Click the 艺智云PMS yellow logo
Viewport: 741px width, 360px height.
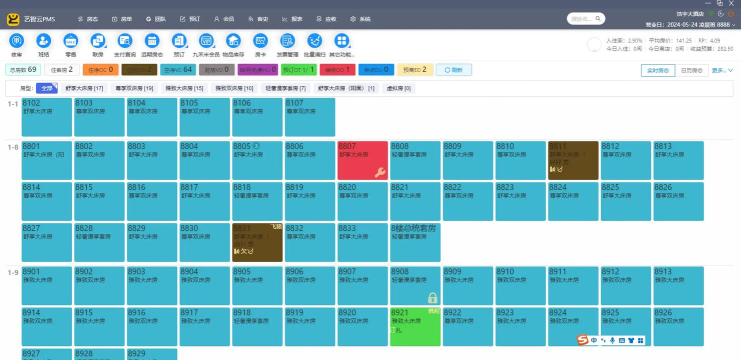13,19
